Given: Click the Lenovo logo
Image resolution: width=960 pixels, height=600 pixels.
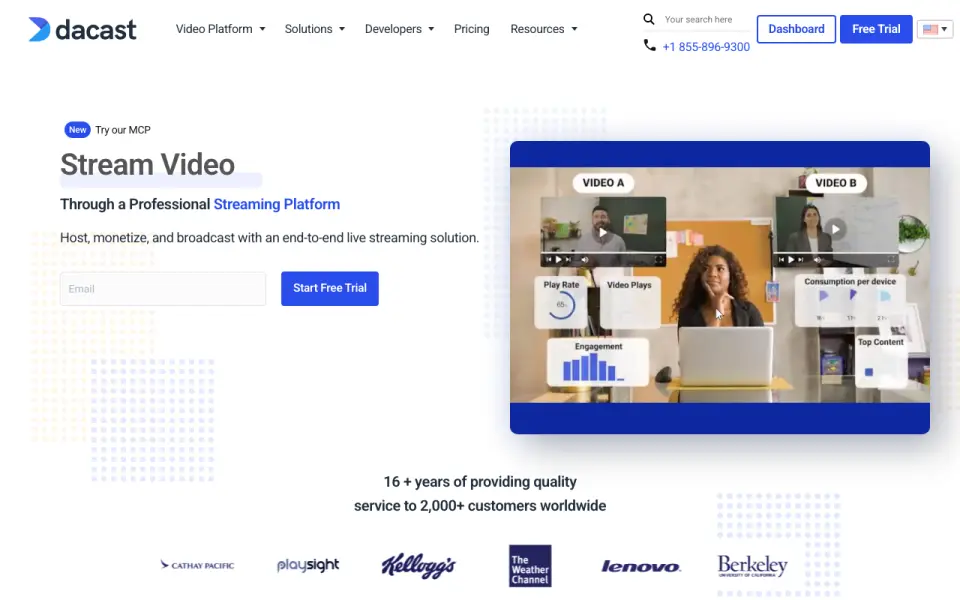Looking at the screenshot, I should coord(640,567).
